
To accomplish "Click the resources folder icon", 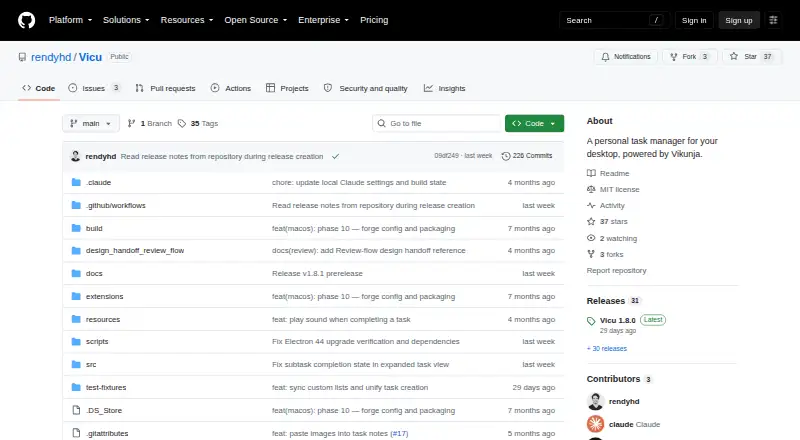I will (x=76, y=319).
